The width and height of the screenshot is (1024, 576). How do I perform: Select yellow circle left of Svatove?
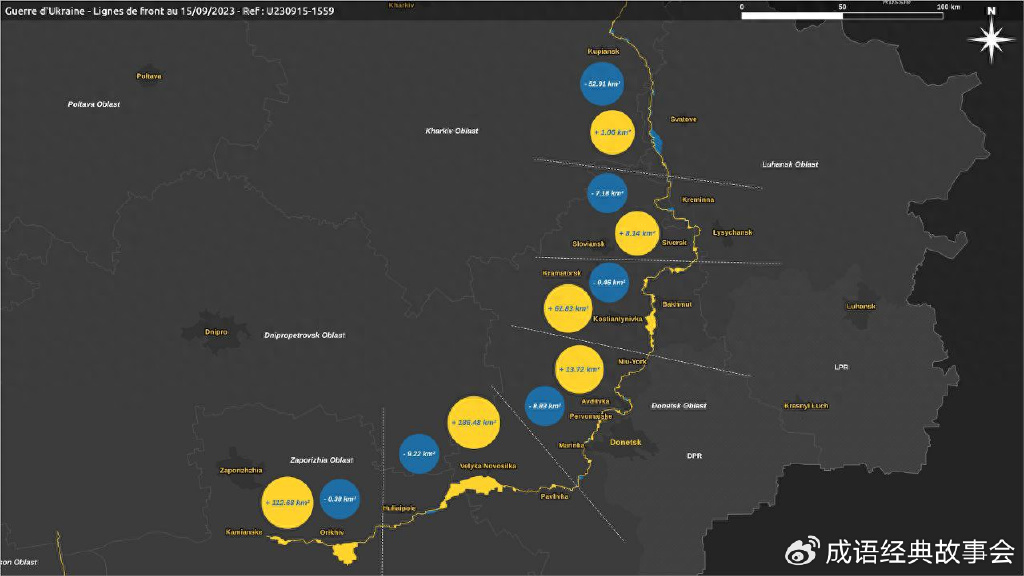613,132
